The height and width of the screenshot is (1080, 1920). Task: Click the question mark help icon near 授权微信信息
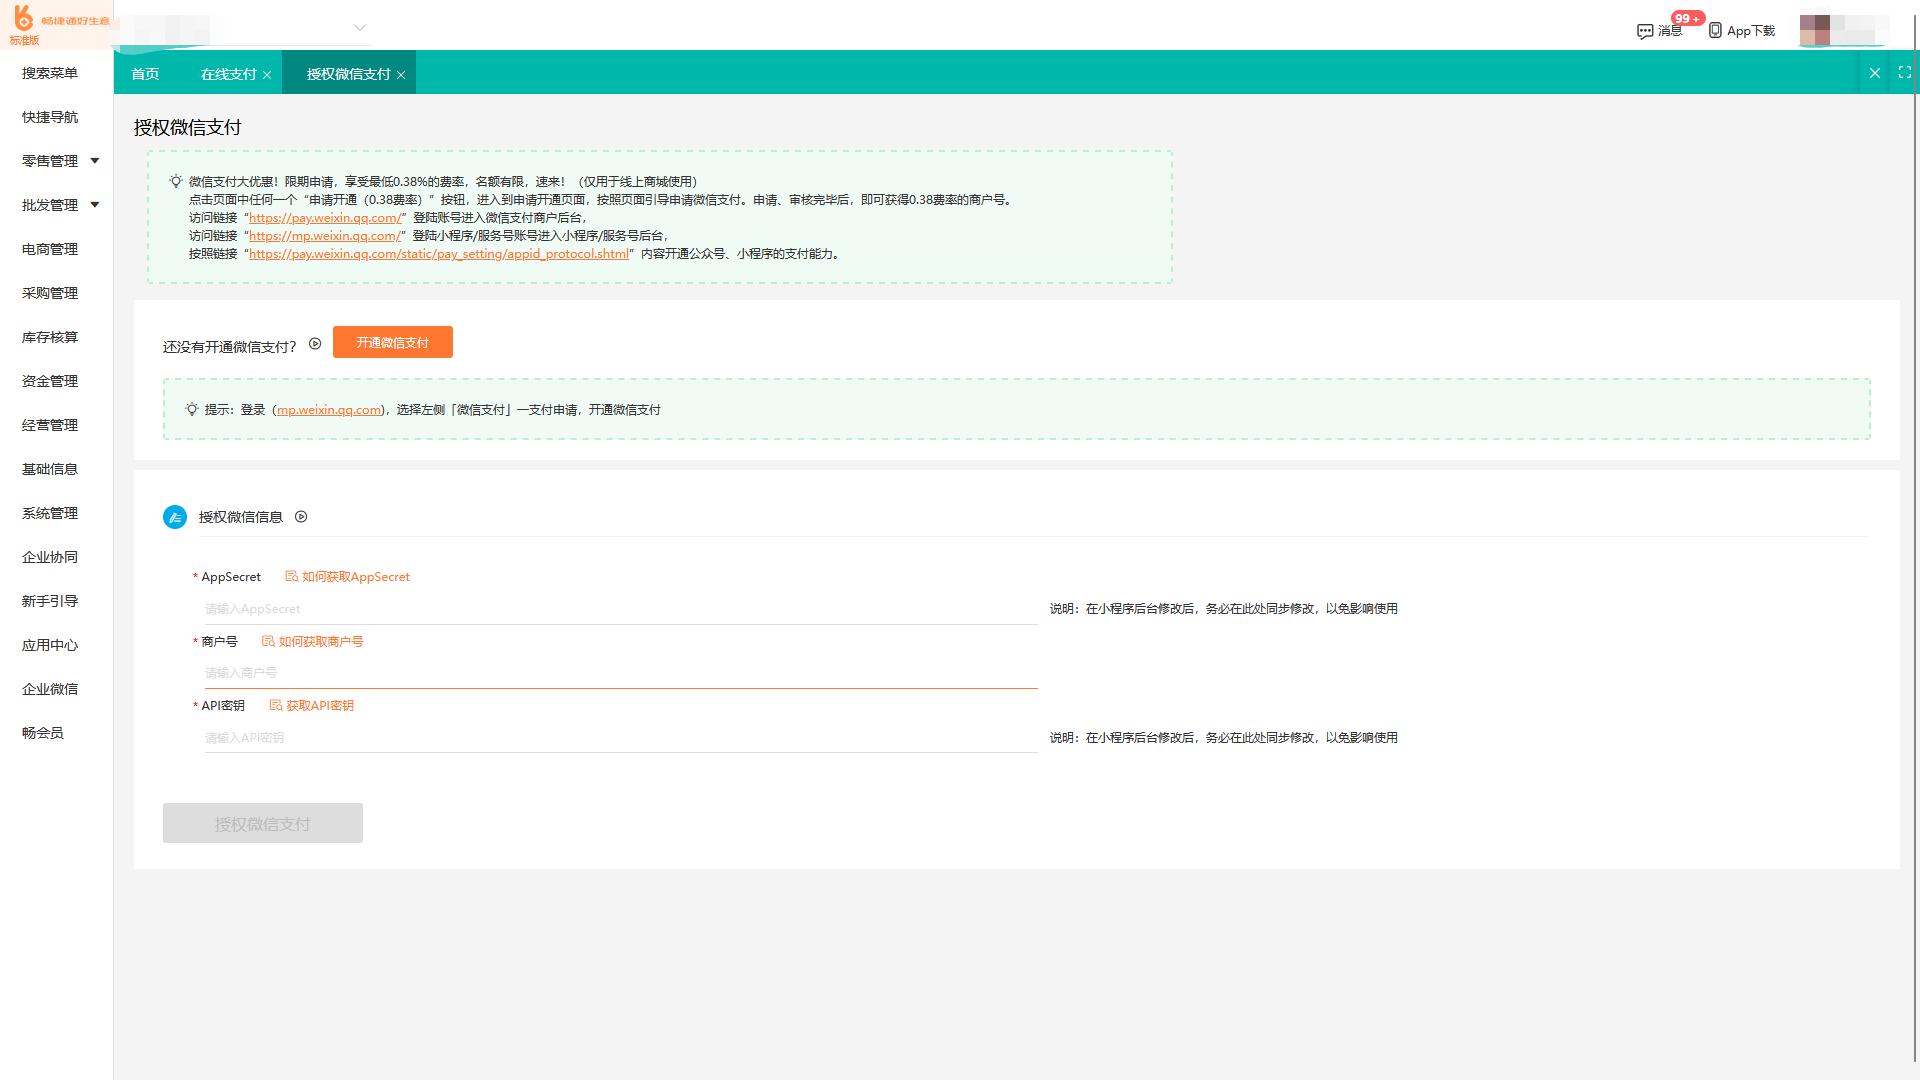(301, 516)
